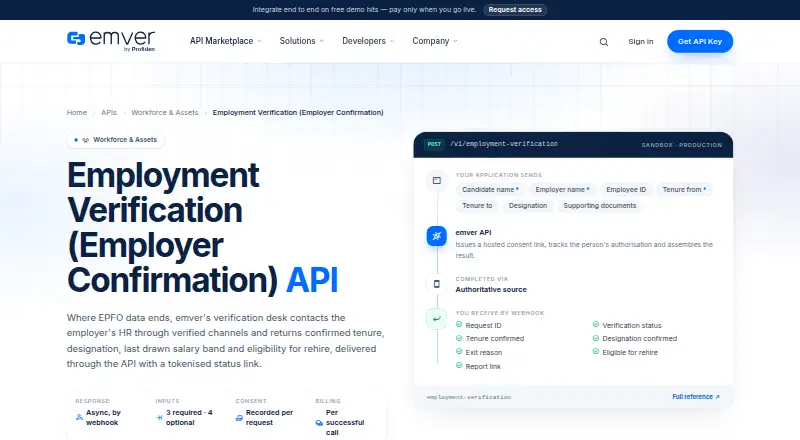Click the icon in Workforce & Assets badge
The image size is (800, 440).
point(86,140)
